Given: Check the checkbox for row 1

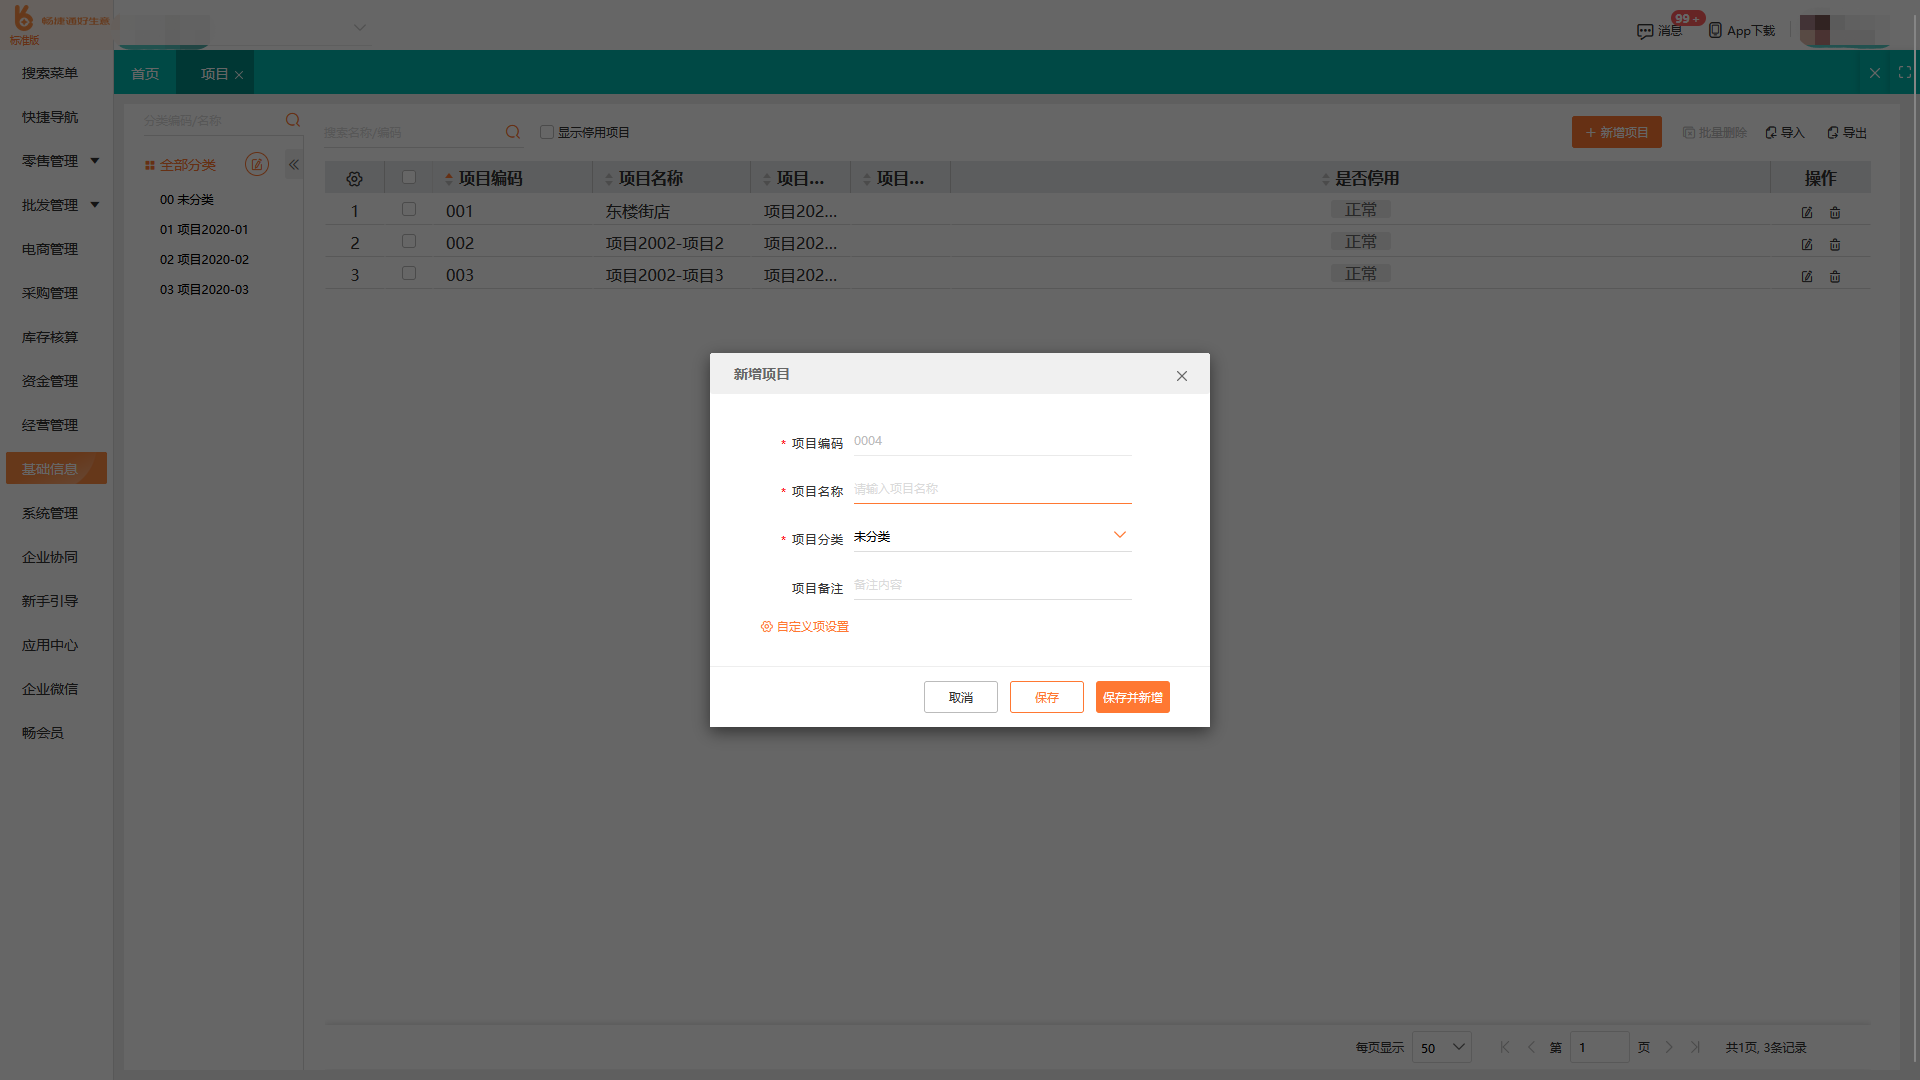Looking at the screenshot, I should tap(409, 208).
